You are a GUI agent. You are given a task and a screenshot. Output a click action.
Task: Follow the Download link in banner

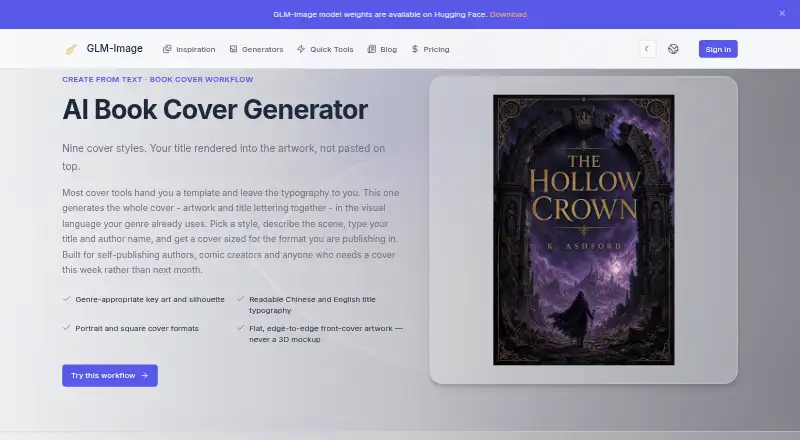(508, 14)
